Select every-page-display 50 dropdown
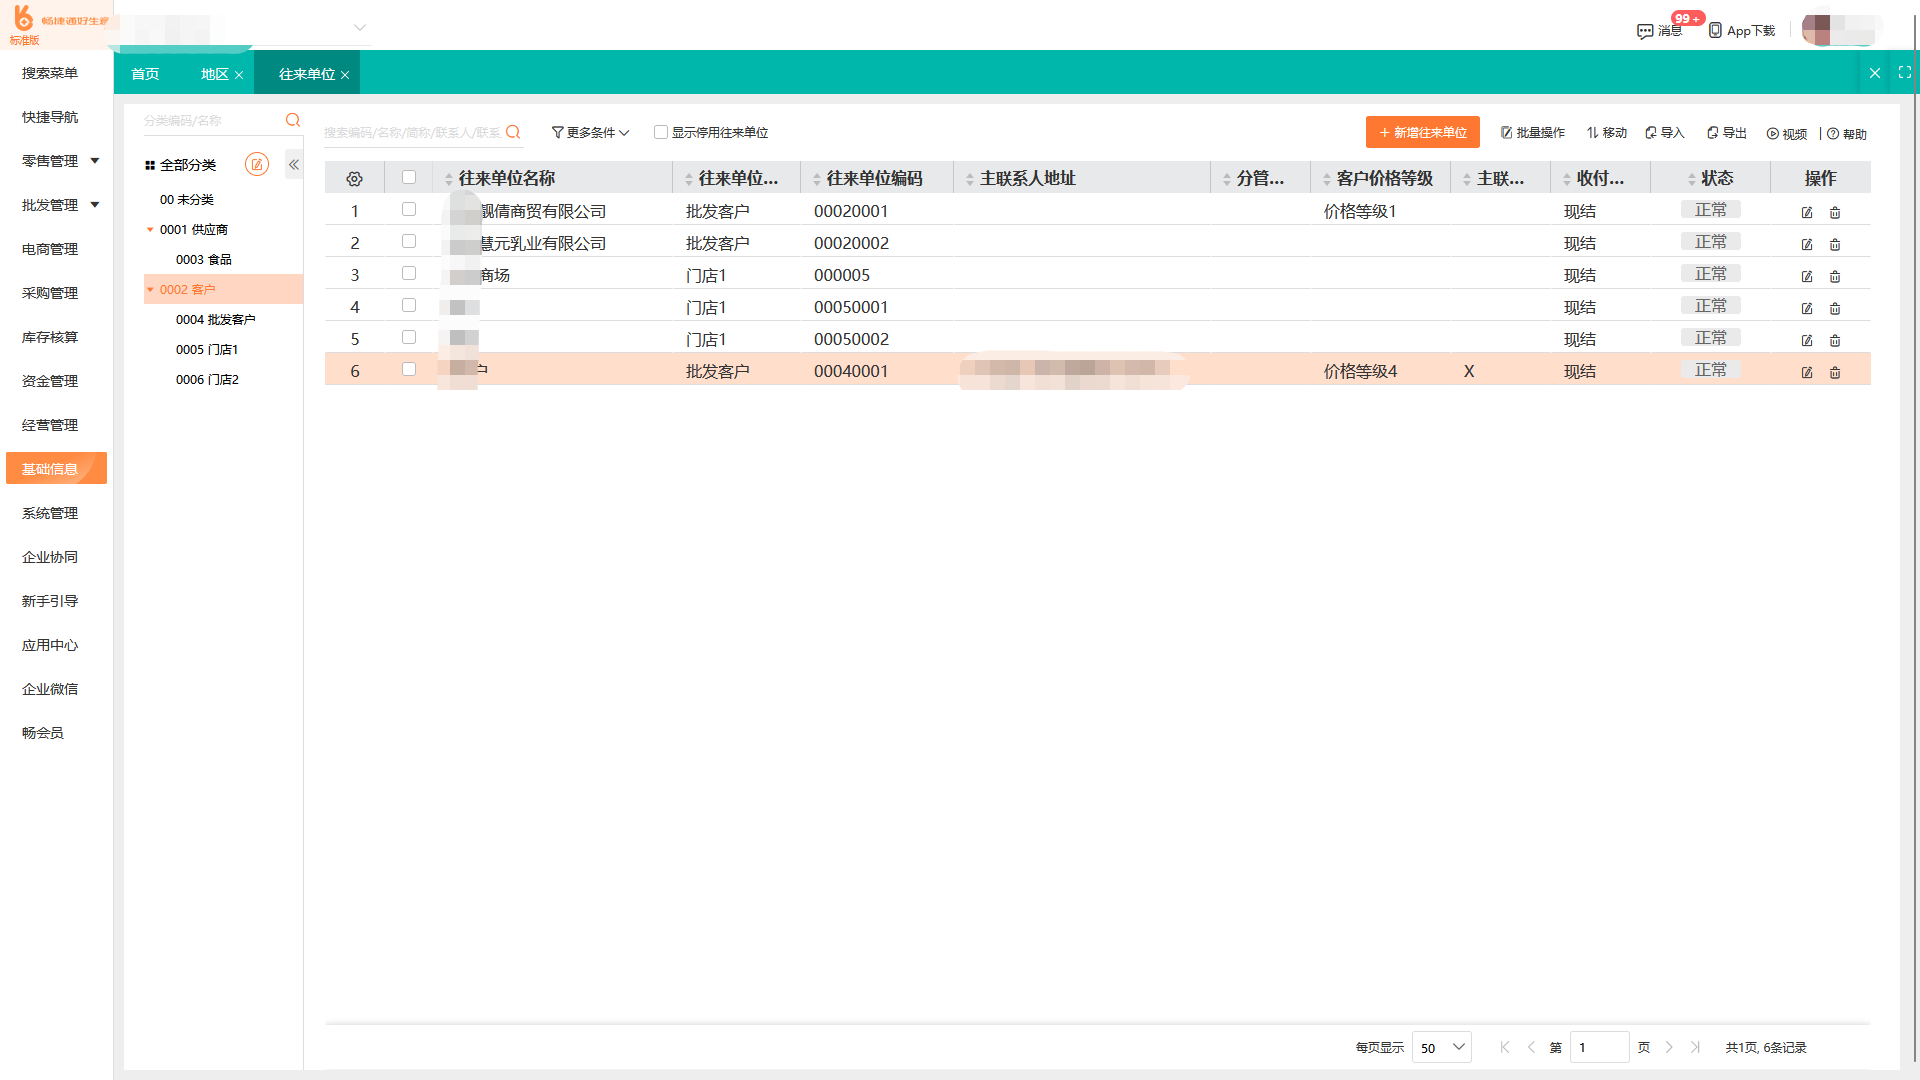The width and height of the screenshot is (1920, 1080). click(1439, 1047)
